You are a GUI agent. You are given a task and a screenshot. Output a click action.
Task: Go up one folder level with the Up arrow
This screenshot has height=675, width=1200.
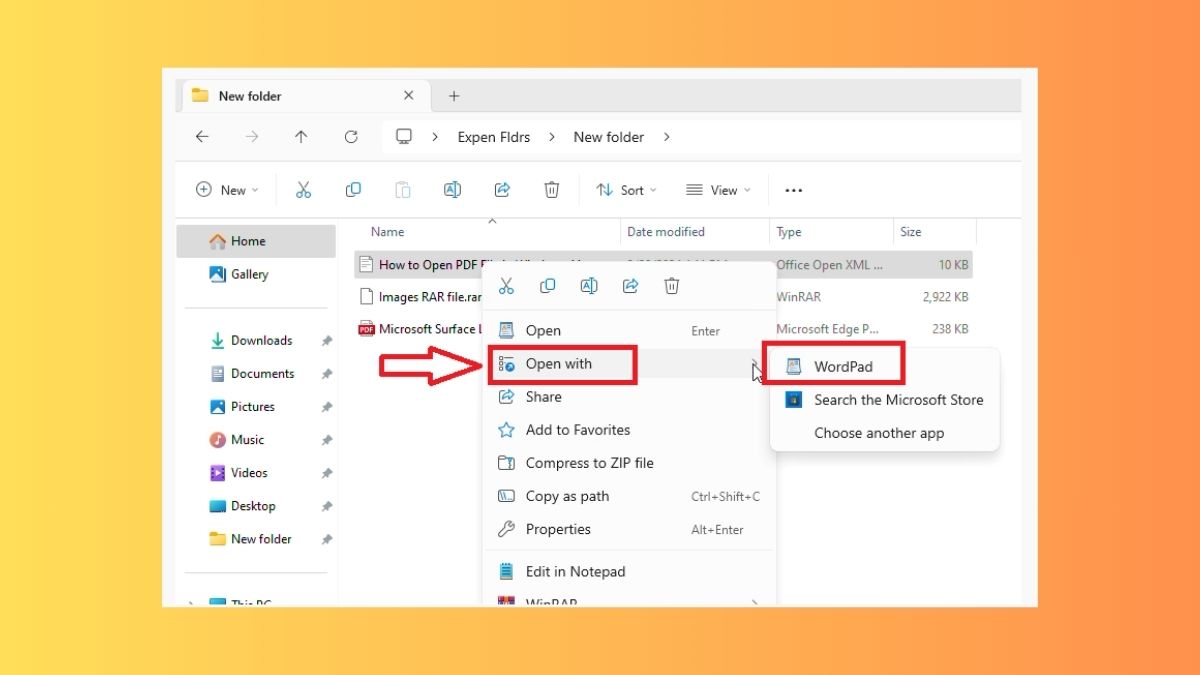coord(301,137)
